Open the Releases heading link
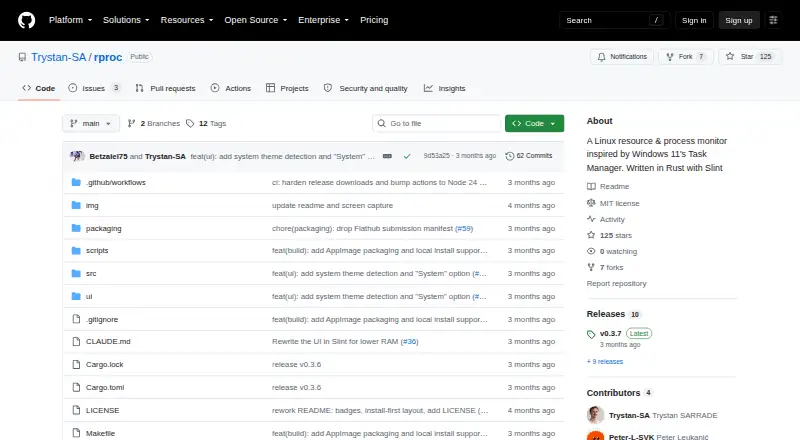 606,314
